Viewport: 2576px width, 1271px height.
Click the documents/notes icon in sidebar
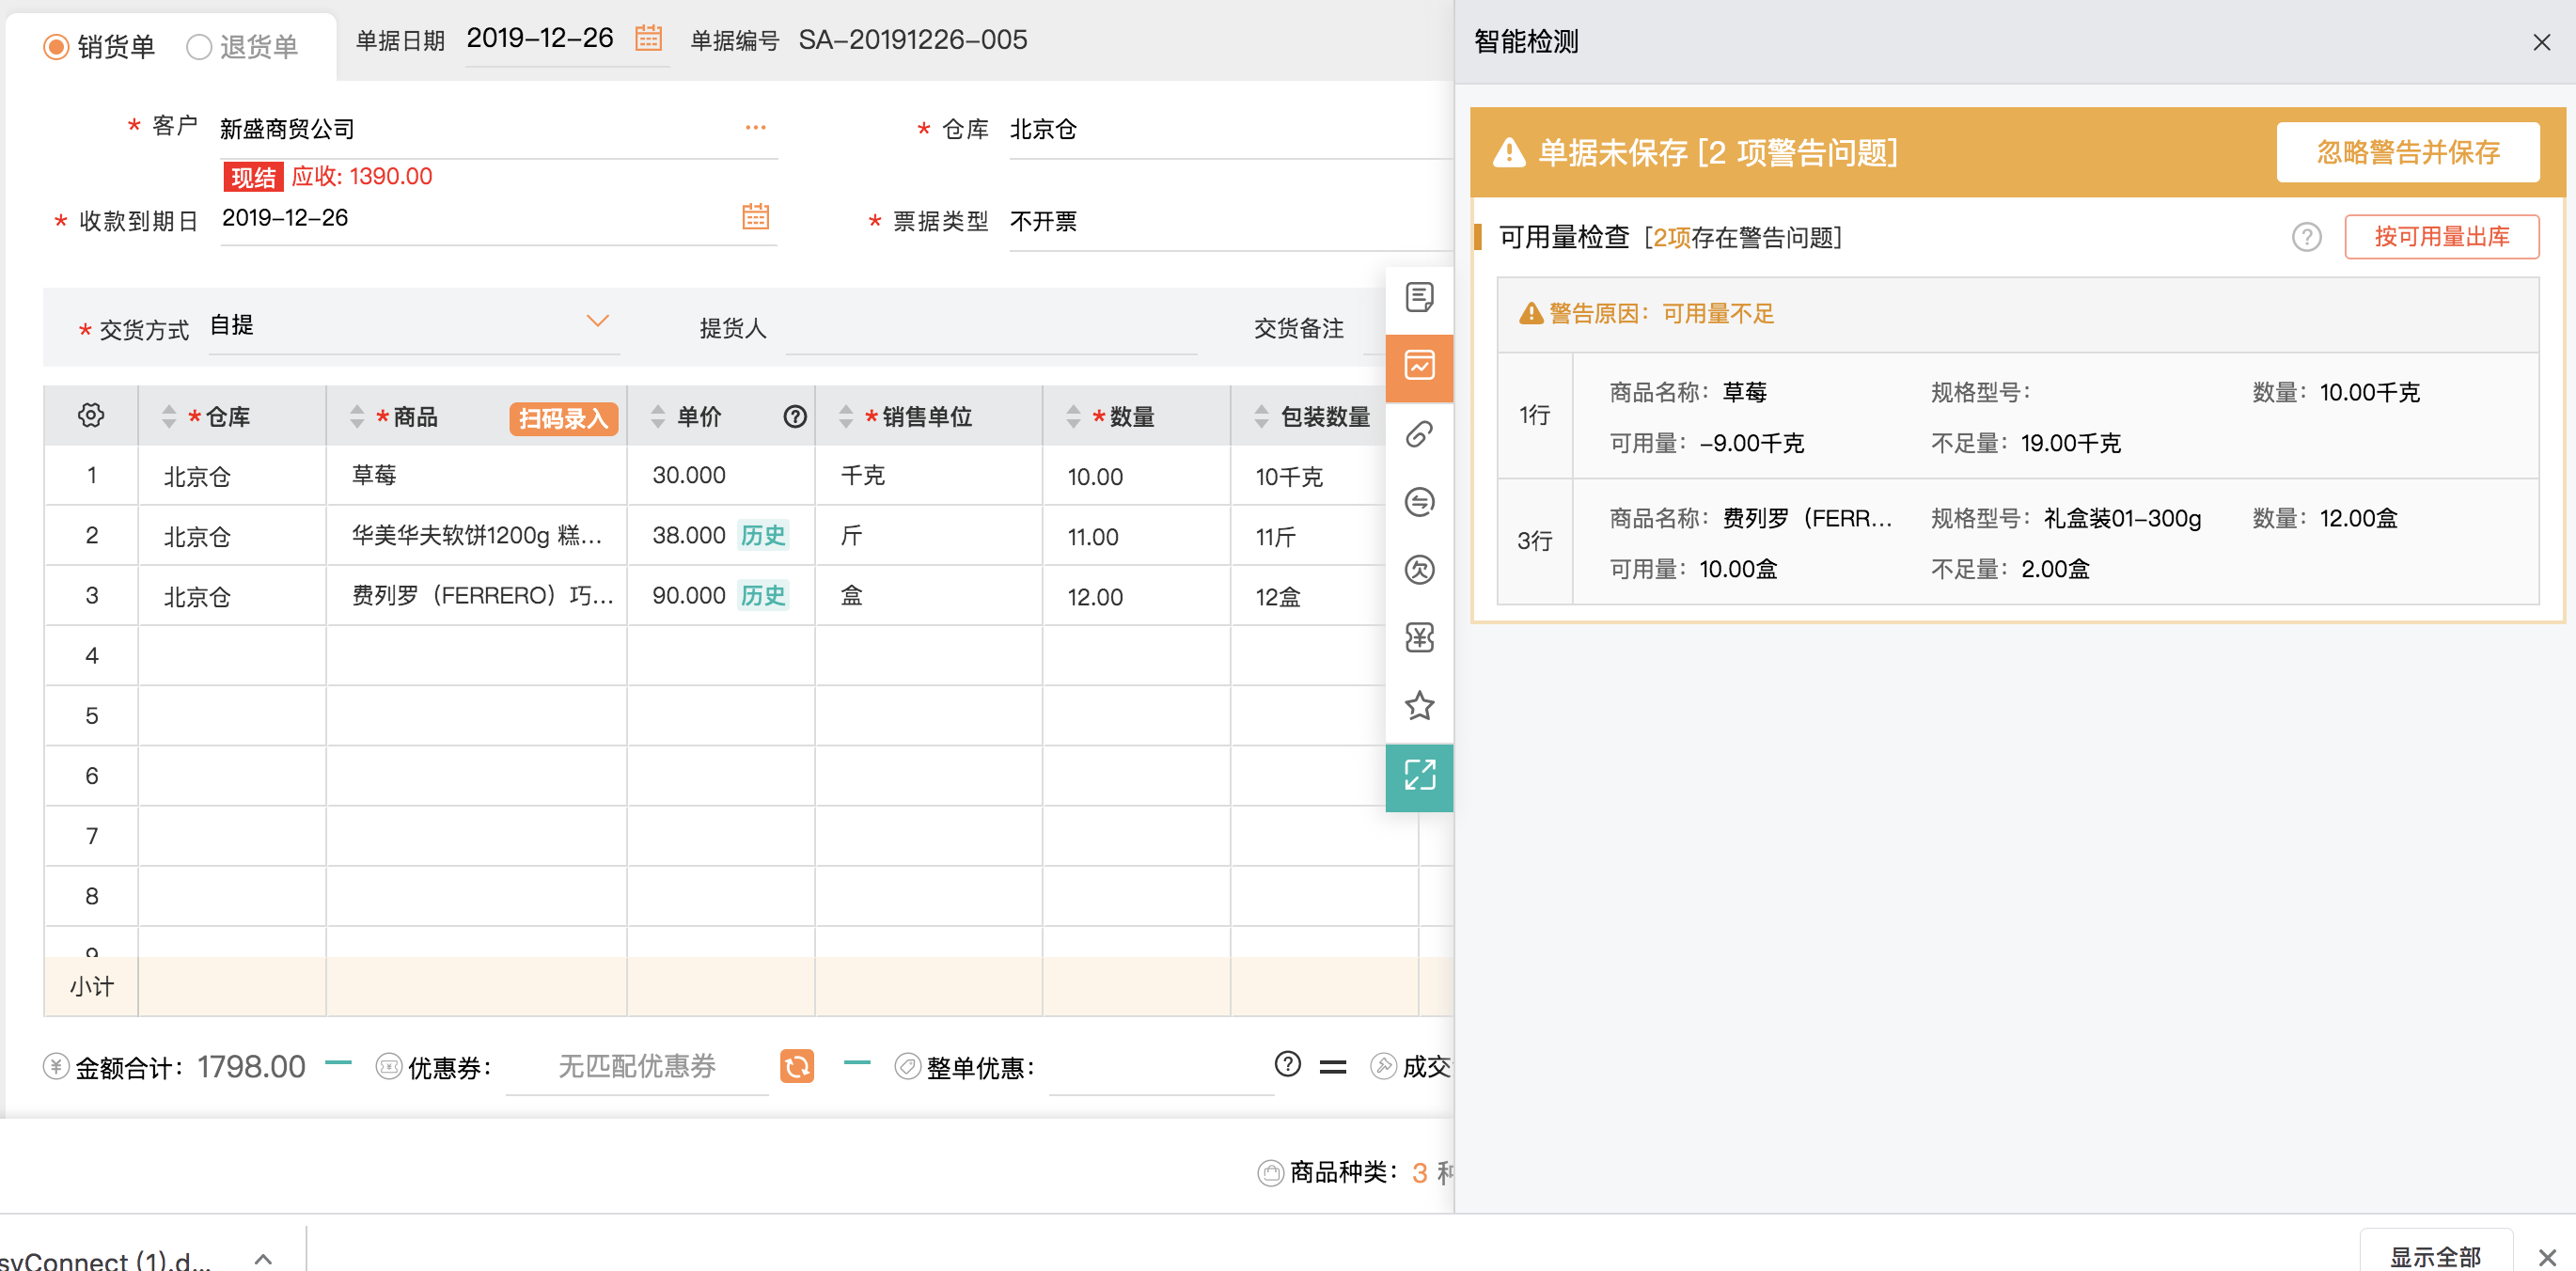click(x=1418, y=295)
